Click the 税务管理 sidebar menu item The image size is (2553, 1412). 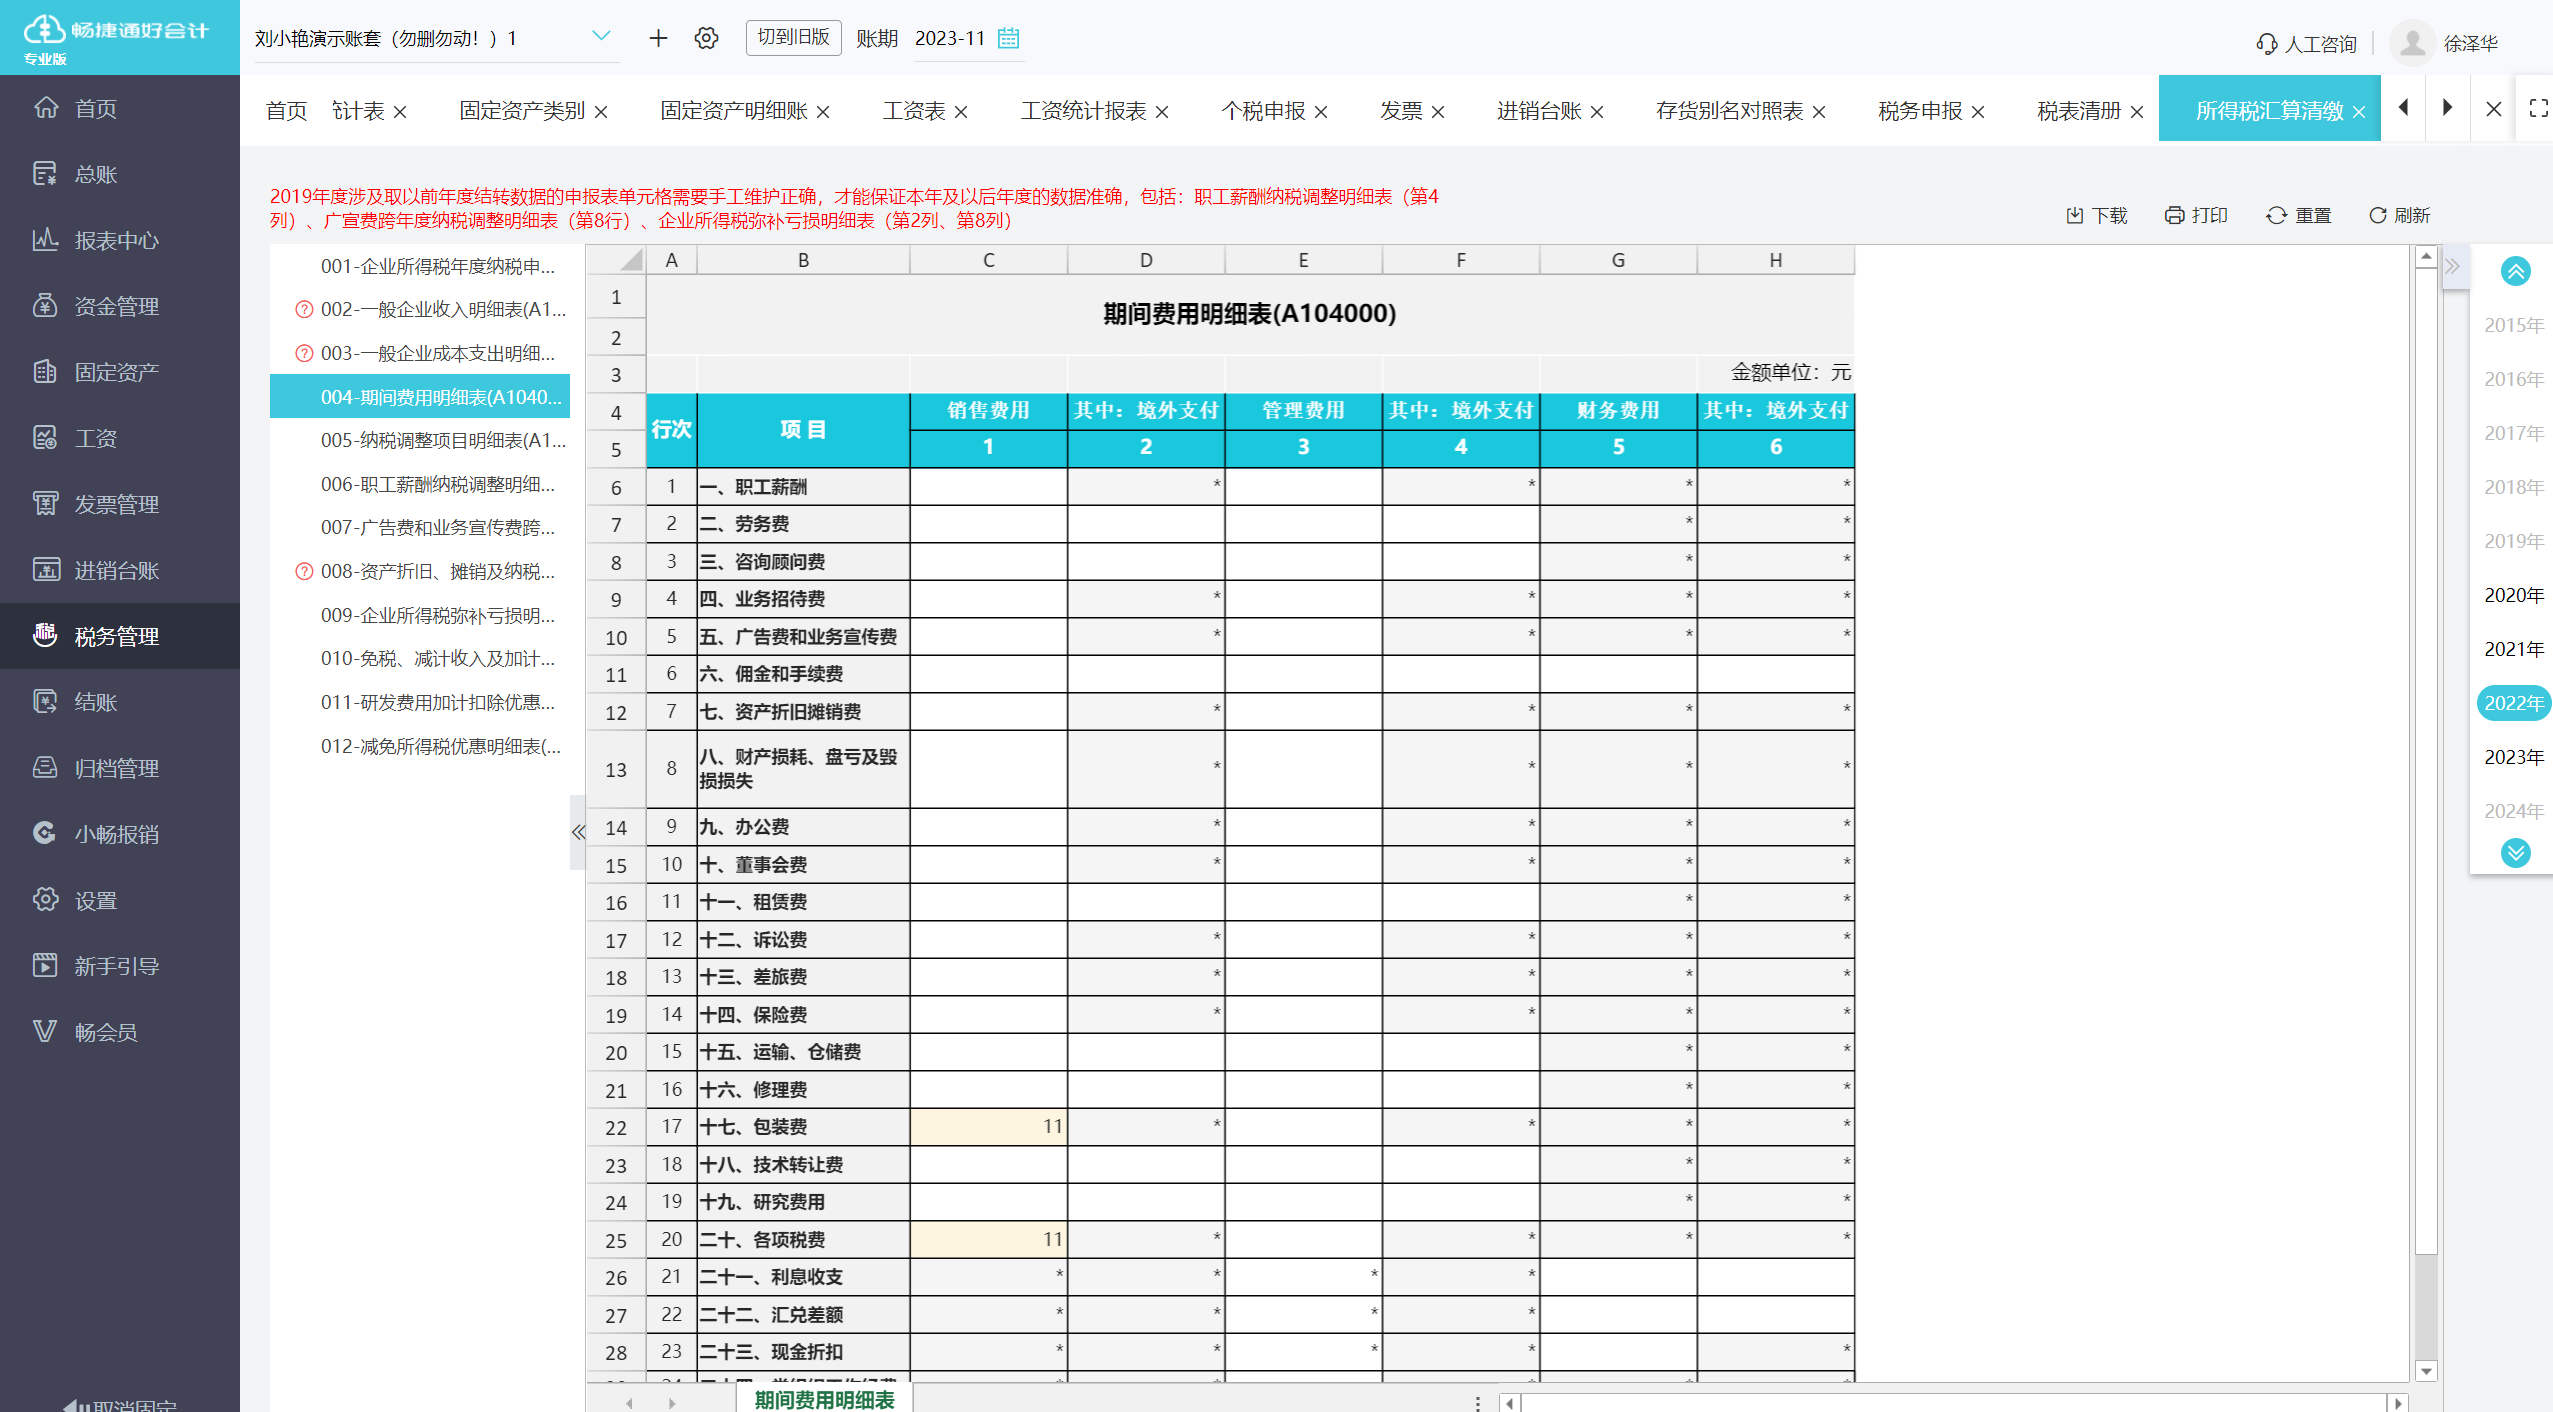tap(115, 635)
